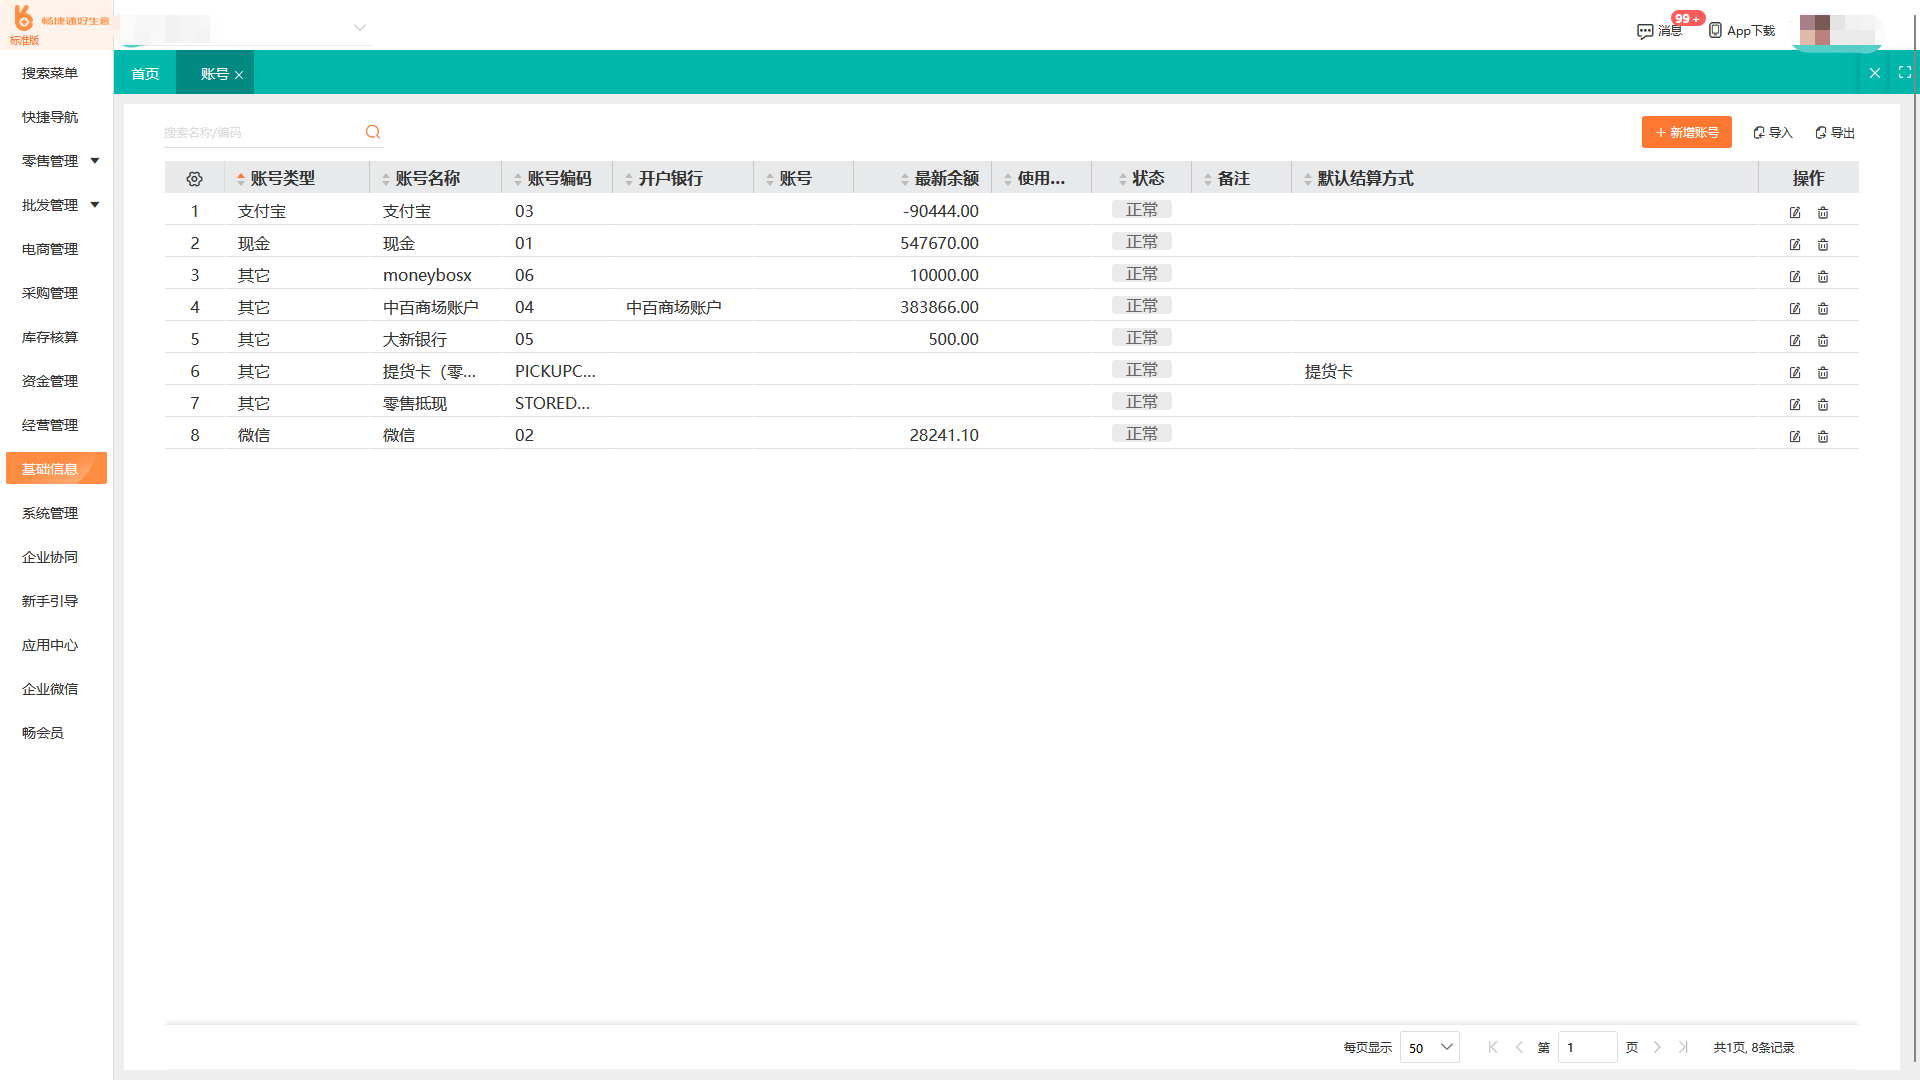Click the export 导出 icon button
The image size is (1920, 1080).
[1834, 132]
